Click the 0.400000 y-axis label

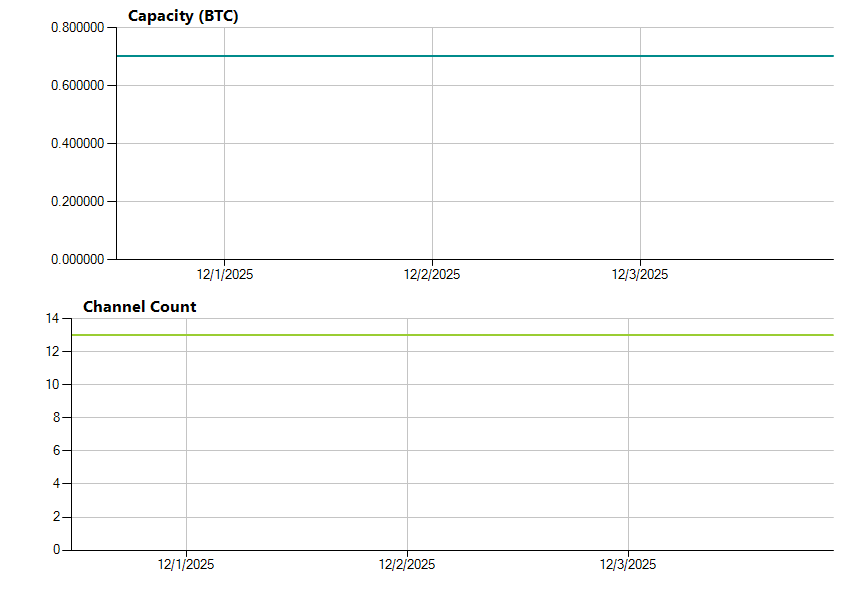coord(77,144)
